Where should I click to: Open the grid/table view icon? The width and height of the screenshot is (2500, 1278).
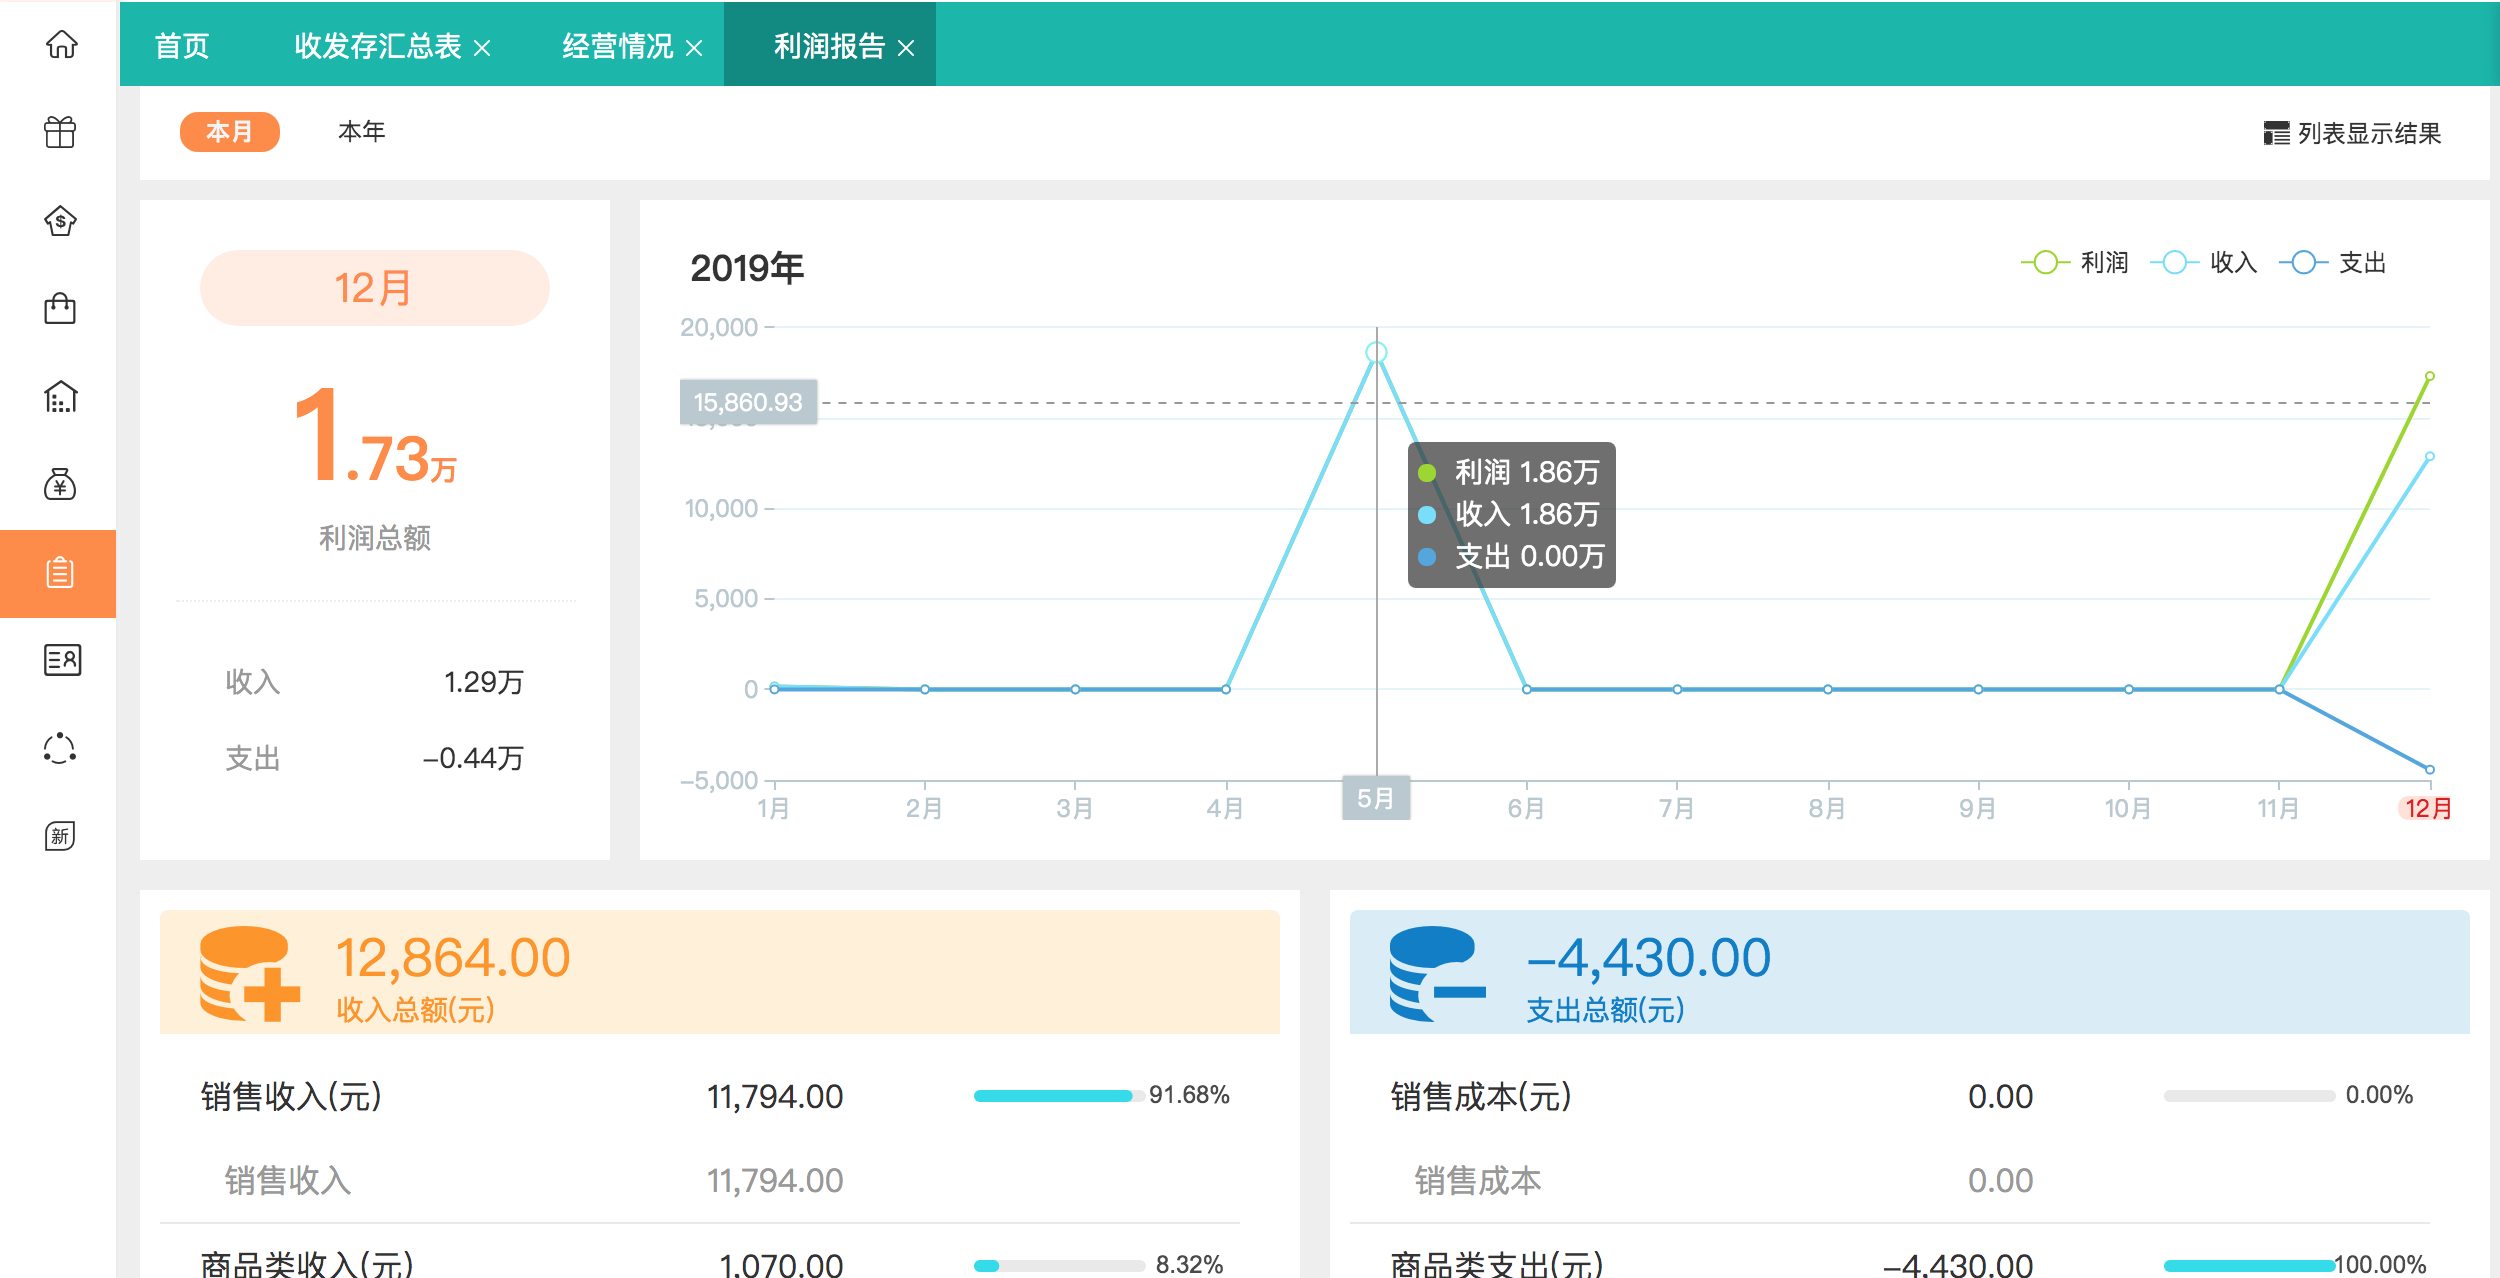tap(2275, 130)
